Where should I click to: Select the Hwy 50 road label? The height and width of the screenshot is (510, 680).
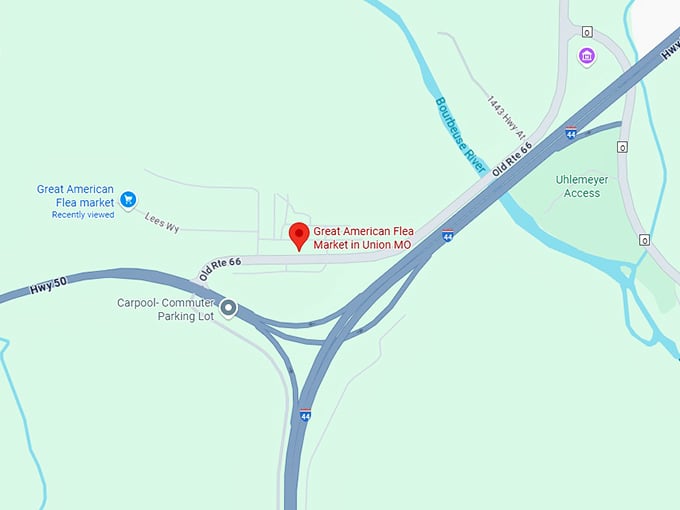coord(48,285)
